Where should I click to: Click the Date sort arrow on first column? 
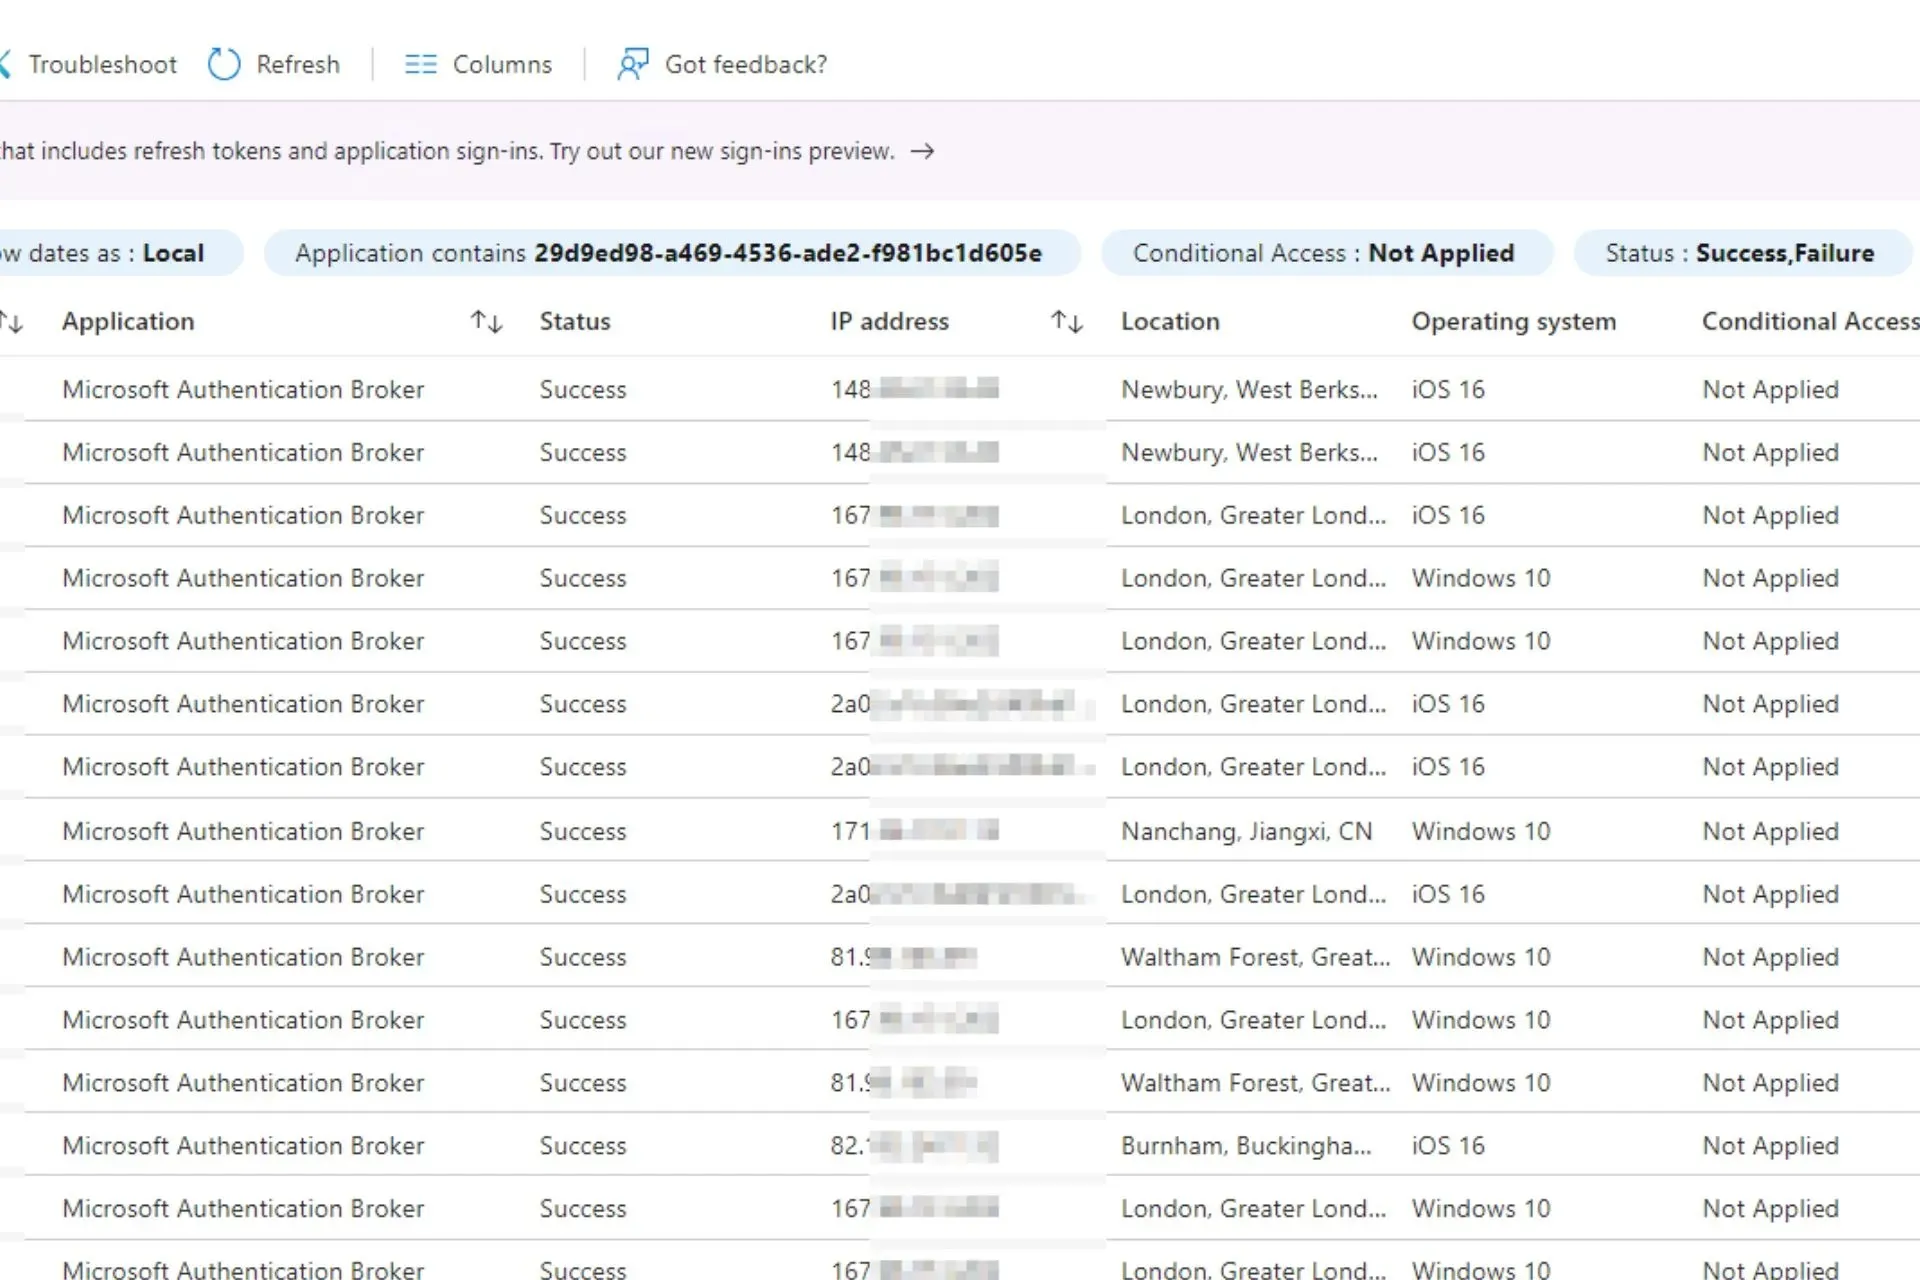click(x=11, y=320)
